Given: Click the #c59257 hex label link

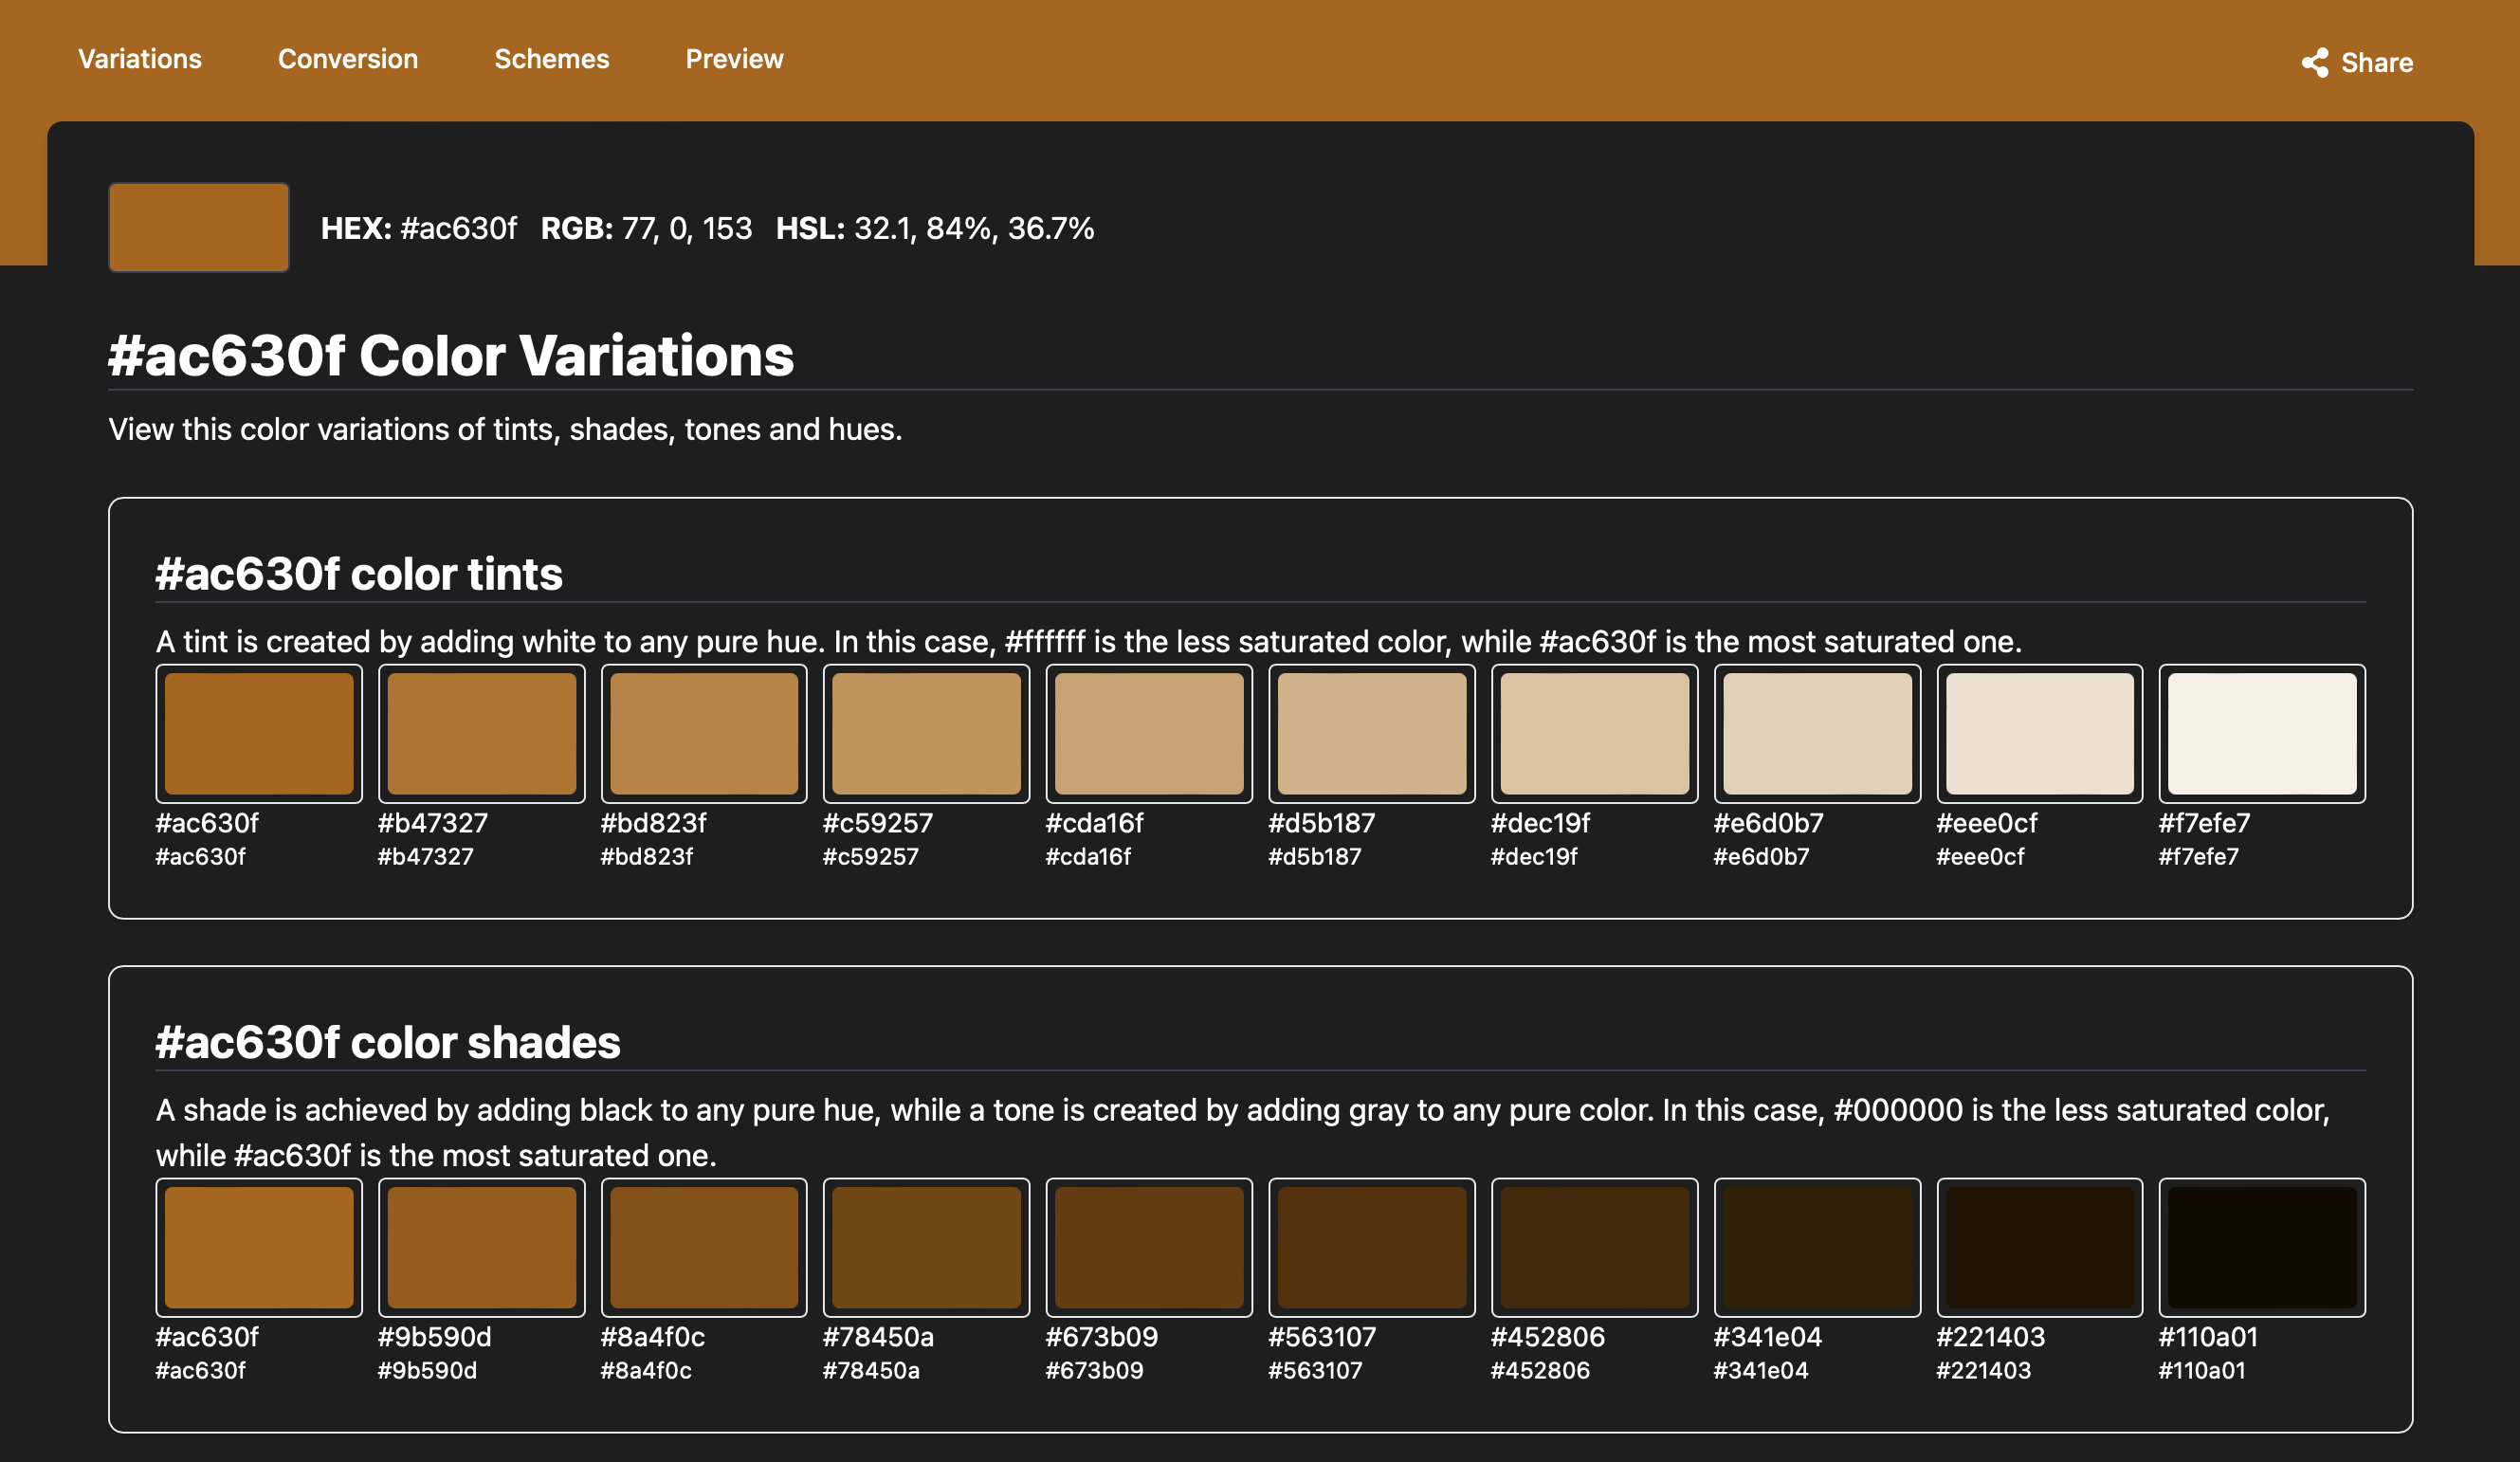Looking at the screenshot, I should tap(877, 823).
